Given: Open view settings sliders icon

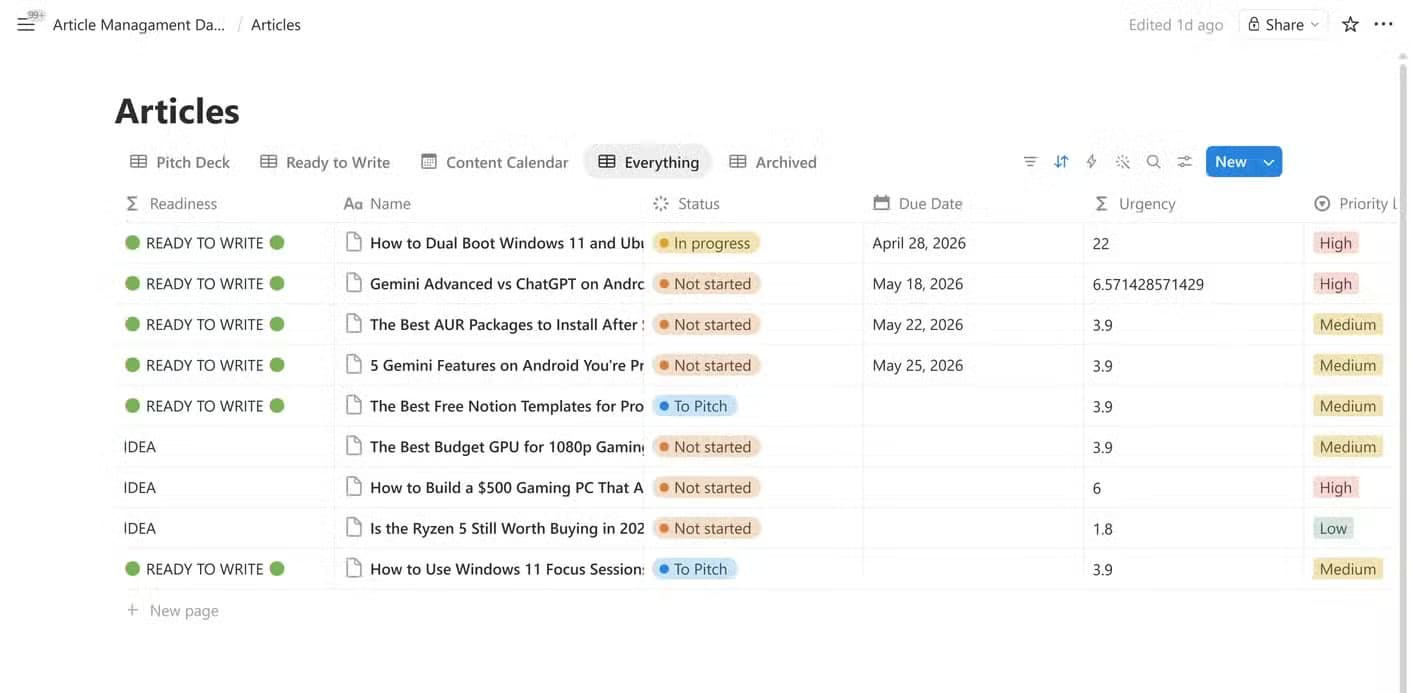Looking at the screenshot, I should tap(1185, 162).
